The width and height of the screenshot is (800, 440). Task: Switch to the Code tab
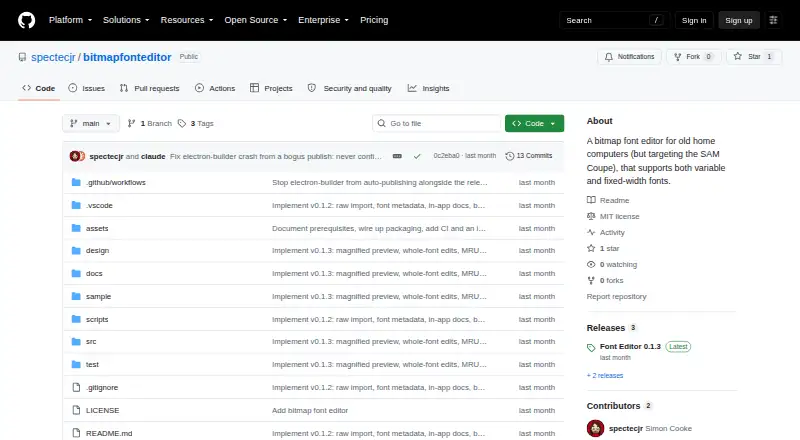39,88
